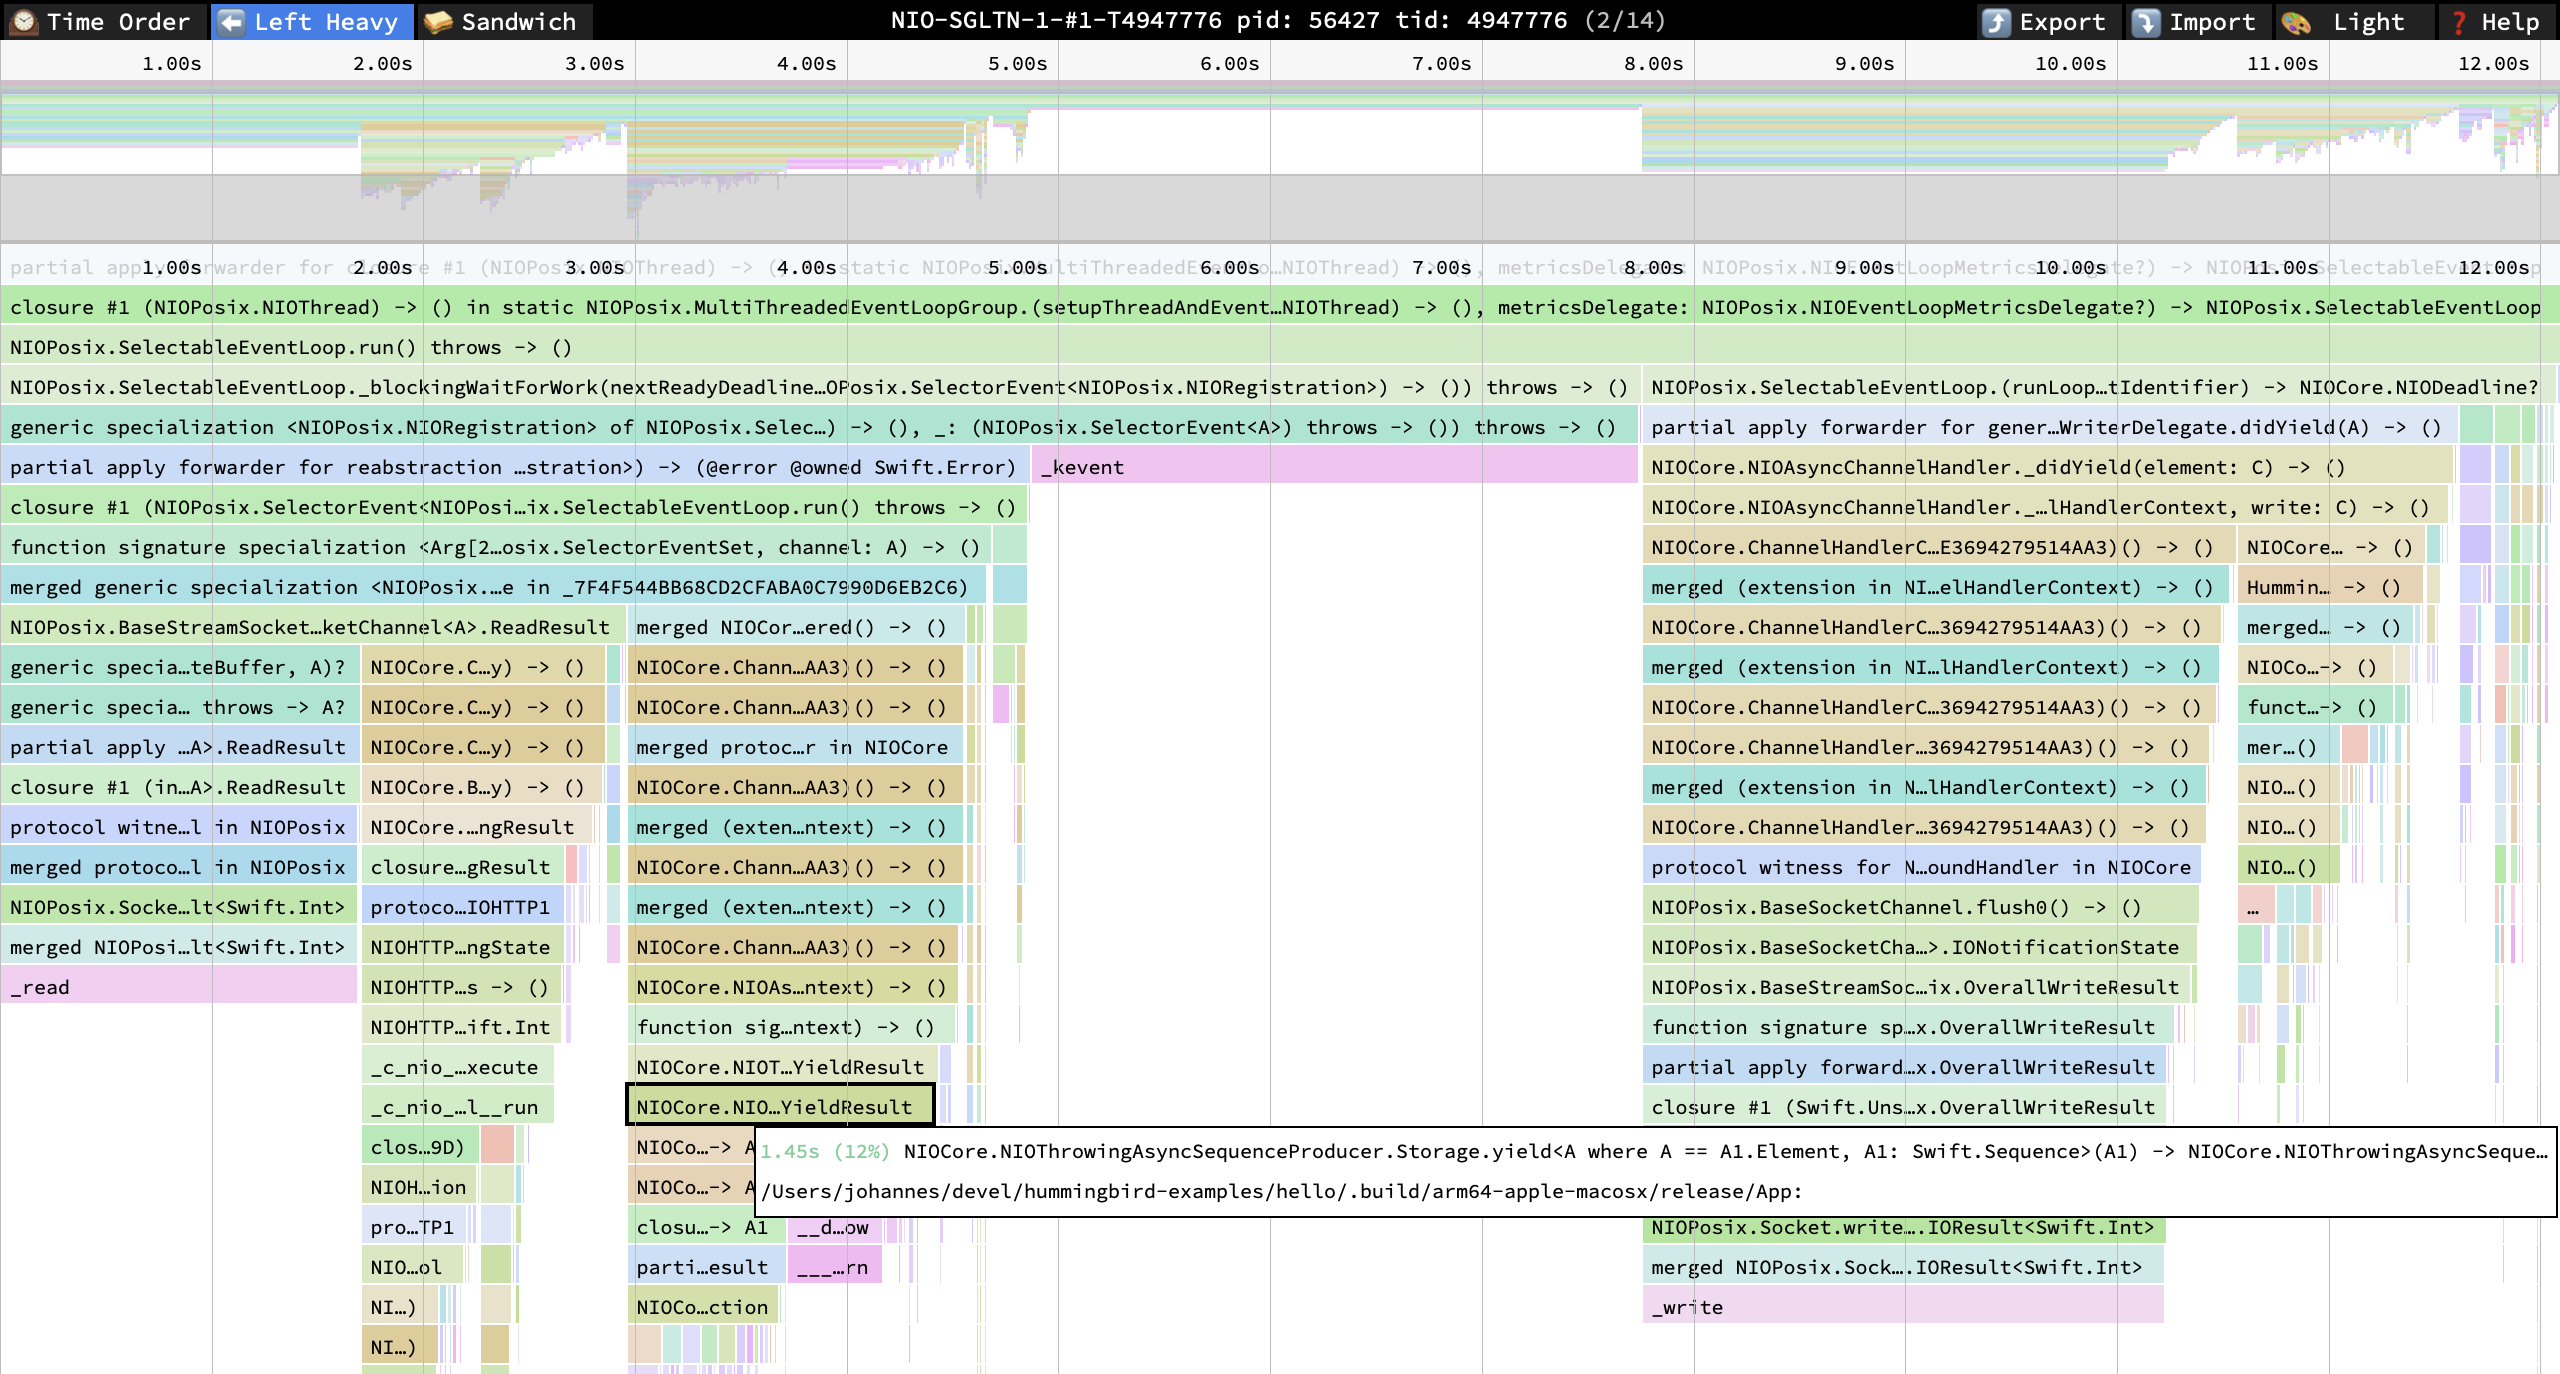Click the palette icon beside Light
Image resolution: width=2560 pixels, height=1374 pixels.
[2297, 21]
